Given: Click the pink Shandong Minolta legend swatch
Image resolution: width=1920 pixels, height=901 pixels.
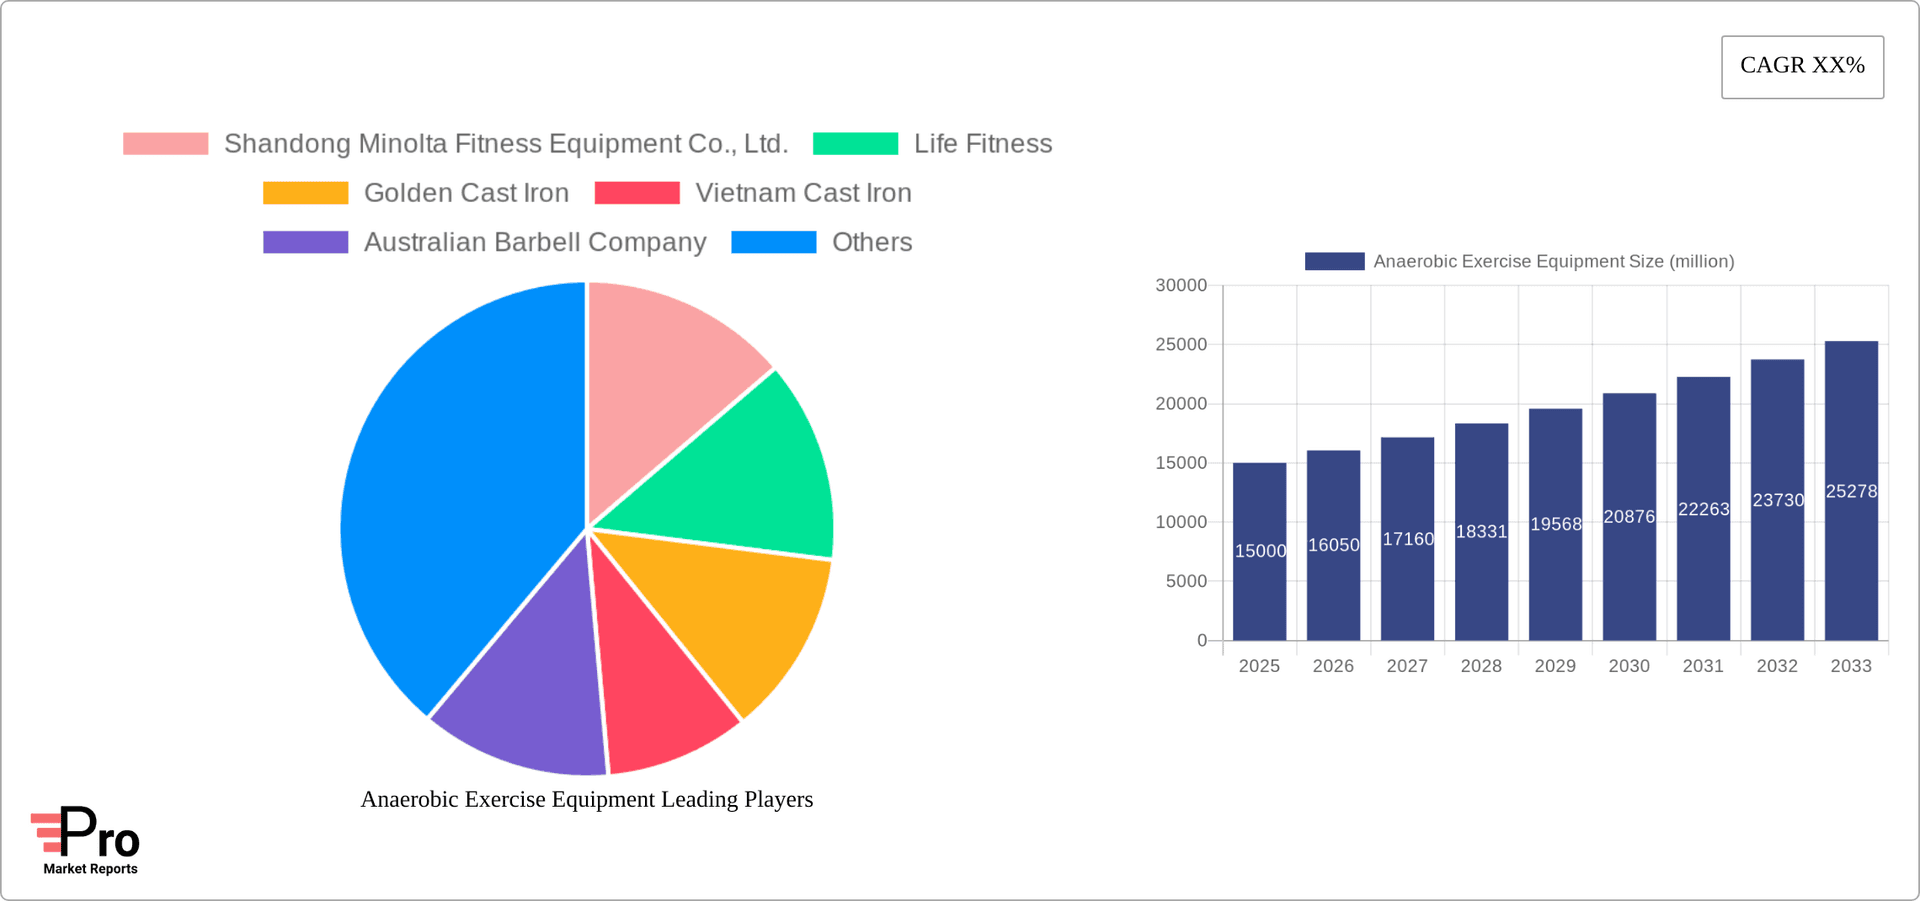Looking at the screenshot, I should click(x=164, y=143).
